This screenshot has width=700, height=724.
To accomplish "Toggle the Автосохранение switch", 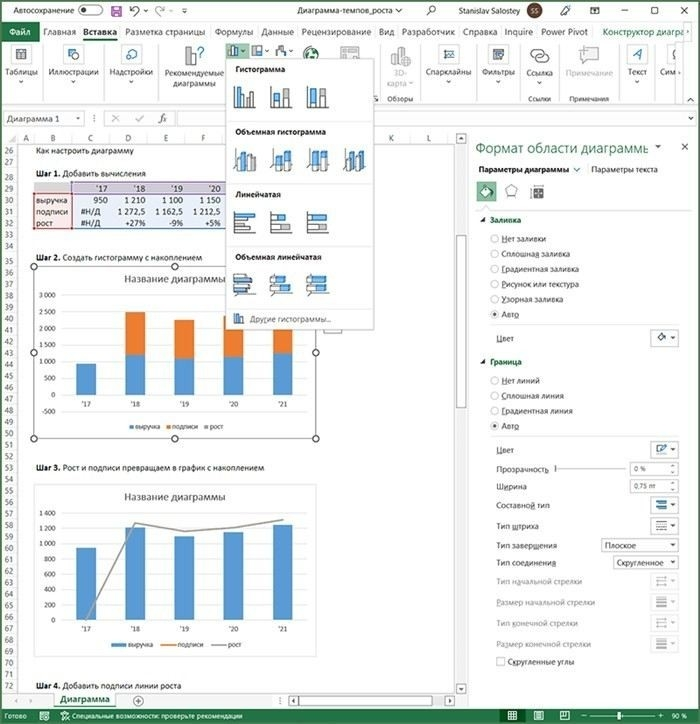I will coord(90,10).
